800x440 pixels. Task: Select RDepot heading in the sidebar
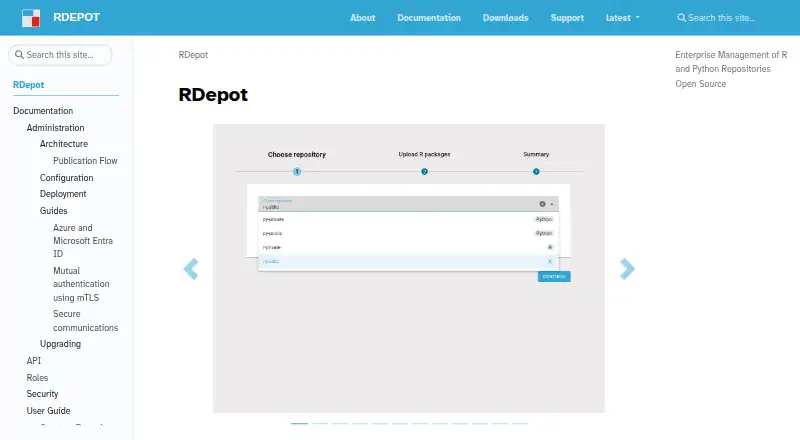(29, 85)
